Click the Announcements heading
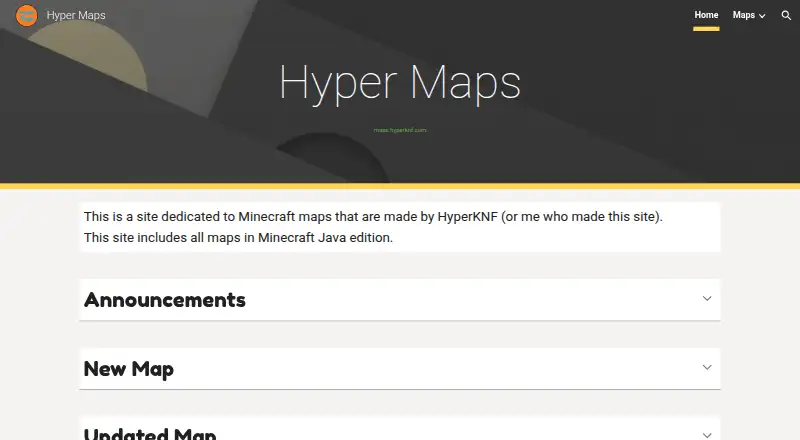This screenshot has height=440, width=800. pos(165,300)
